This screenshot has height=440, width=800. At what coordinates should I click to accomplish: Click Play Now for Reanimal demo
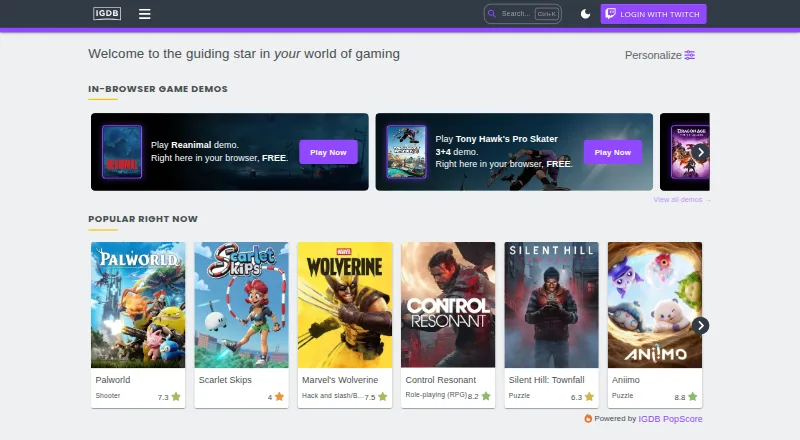(x=328, y=152)
